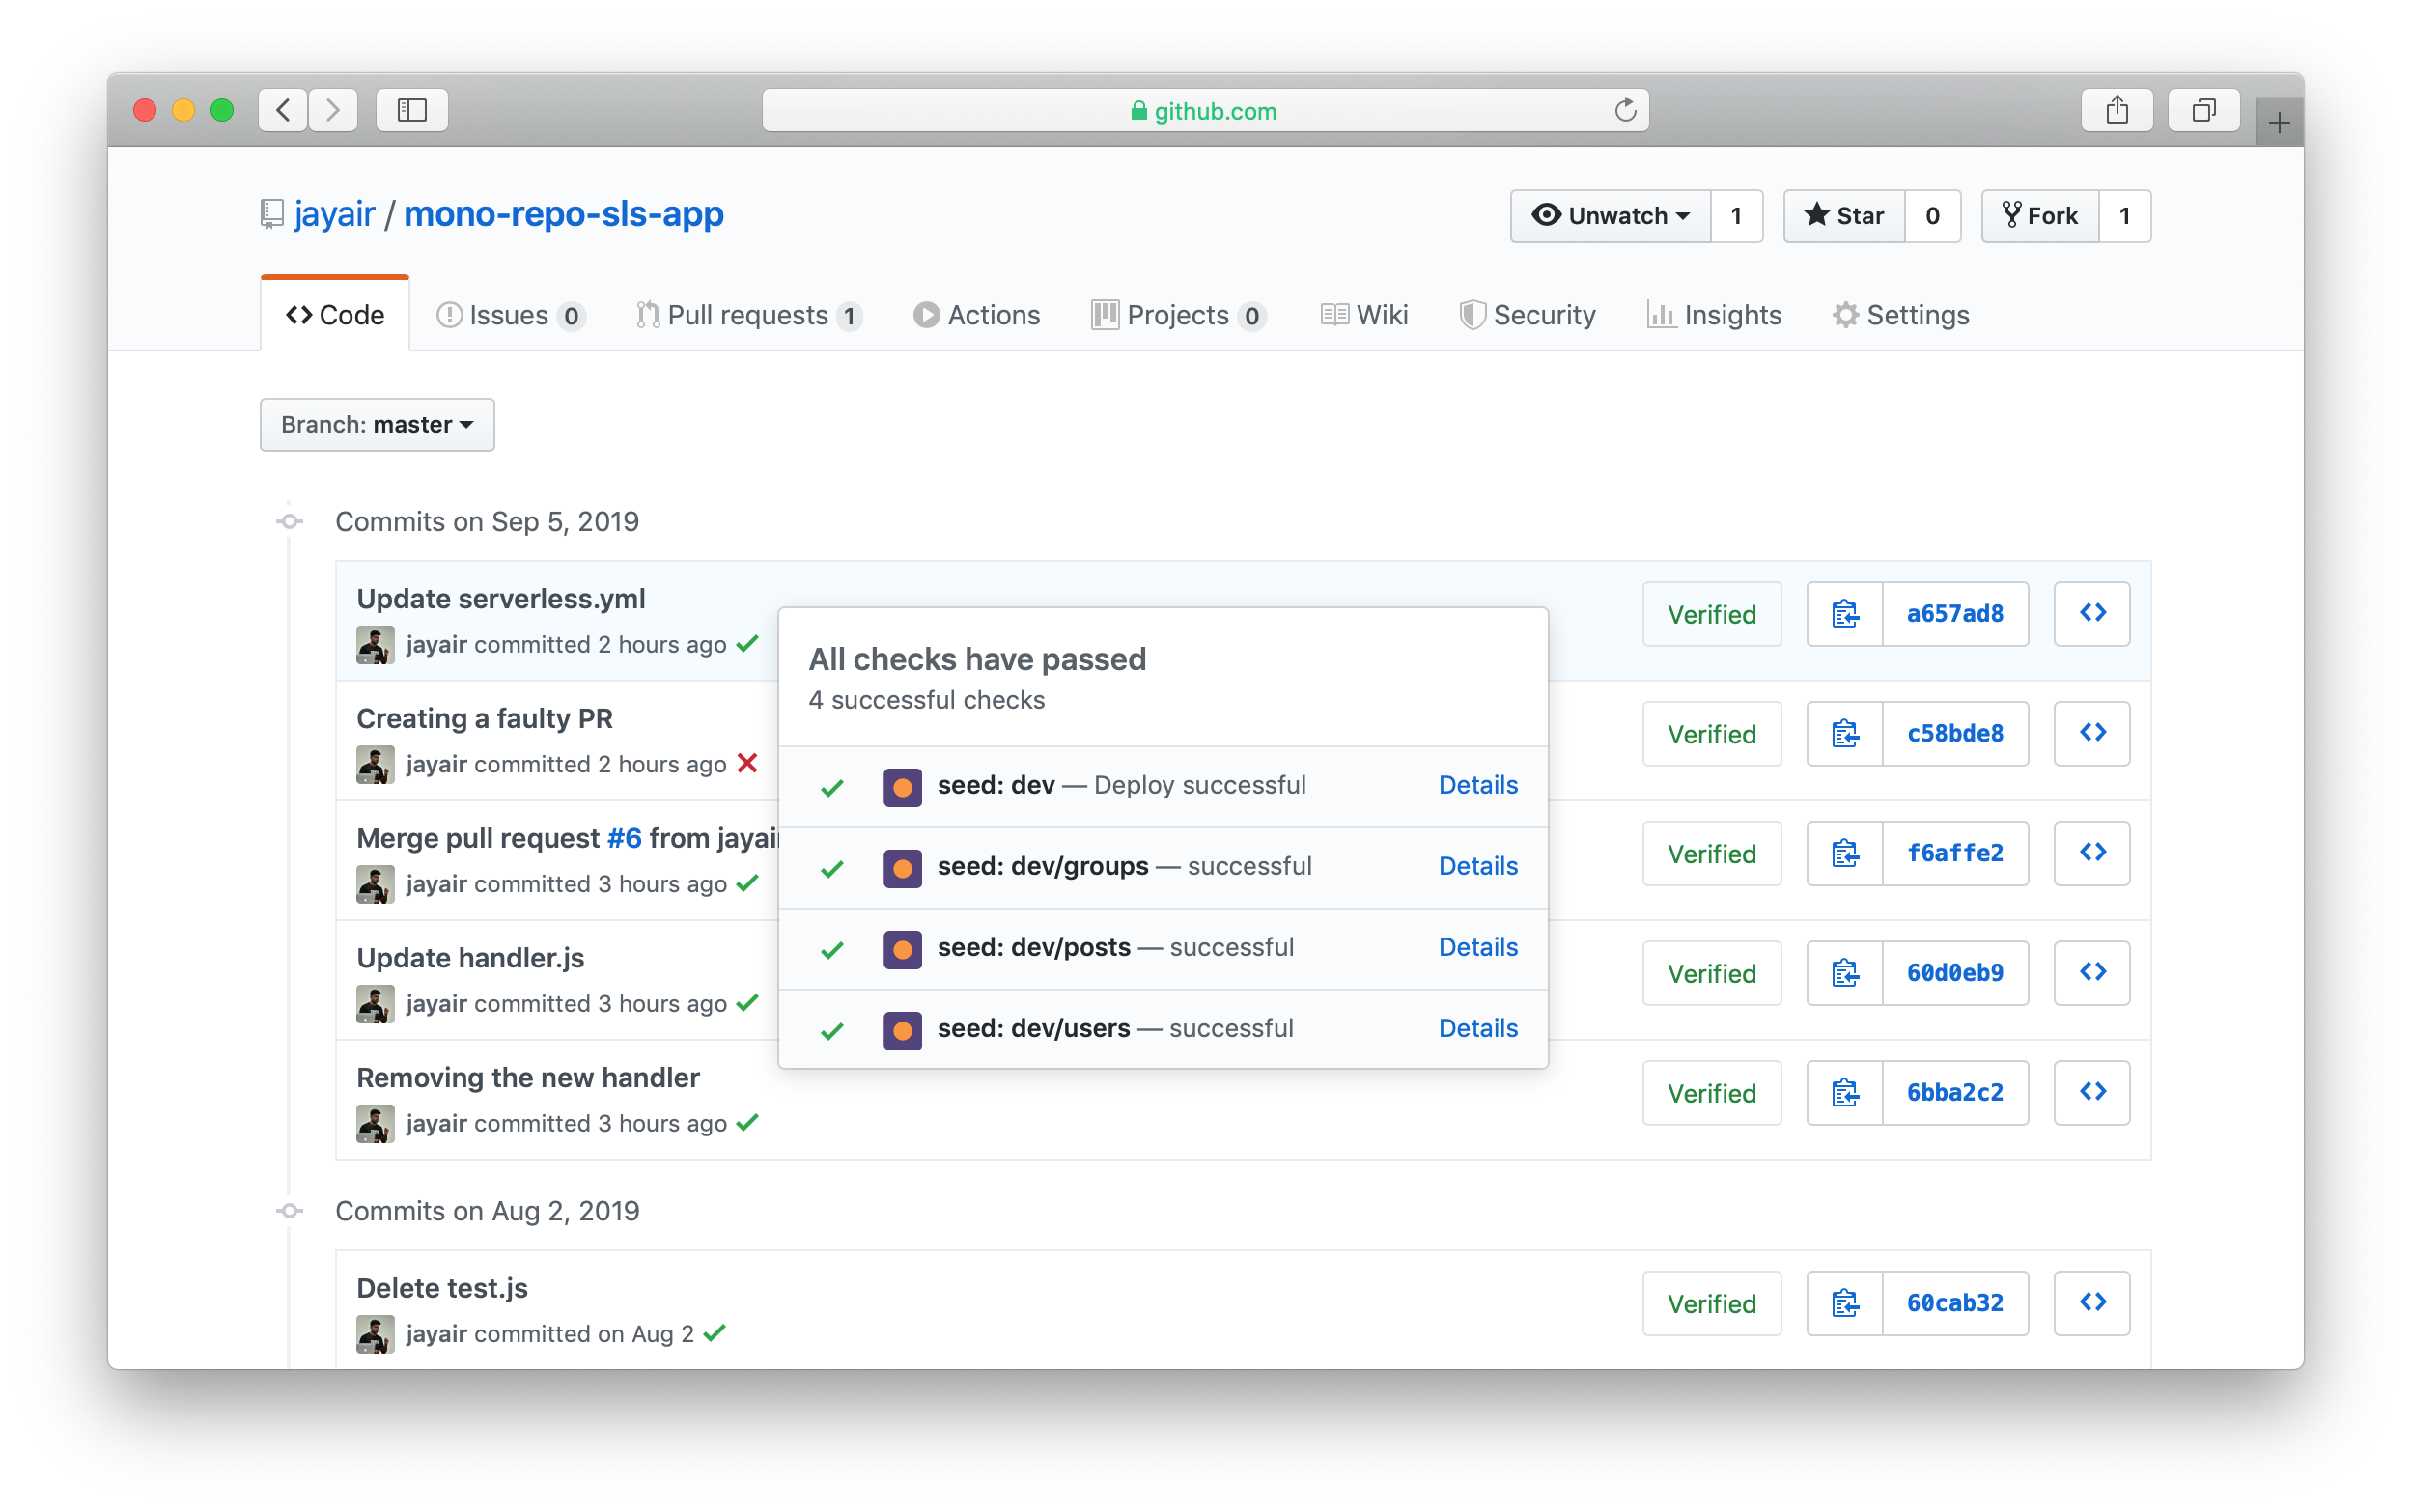Click the Insights tab icon
This screenshot has width=2412, height=1512.
(1662, 314)
